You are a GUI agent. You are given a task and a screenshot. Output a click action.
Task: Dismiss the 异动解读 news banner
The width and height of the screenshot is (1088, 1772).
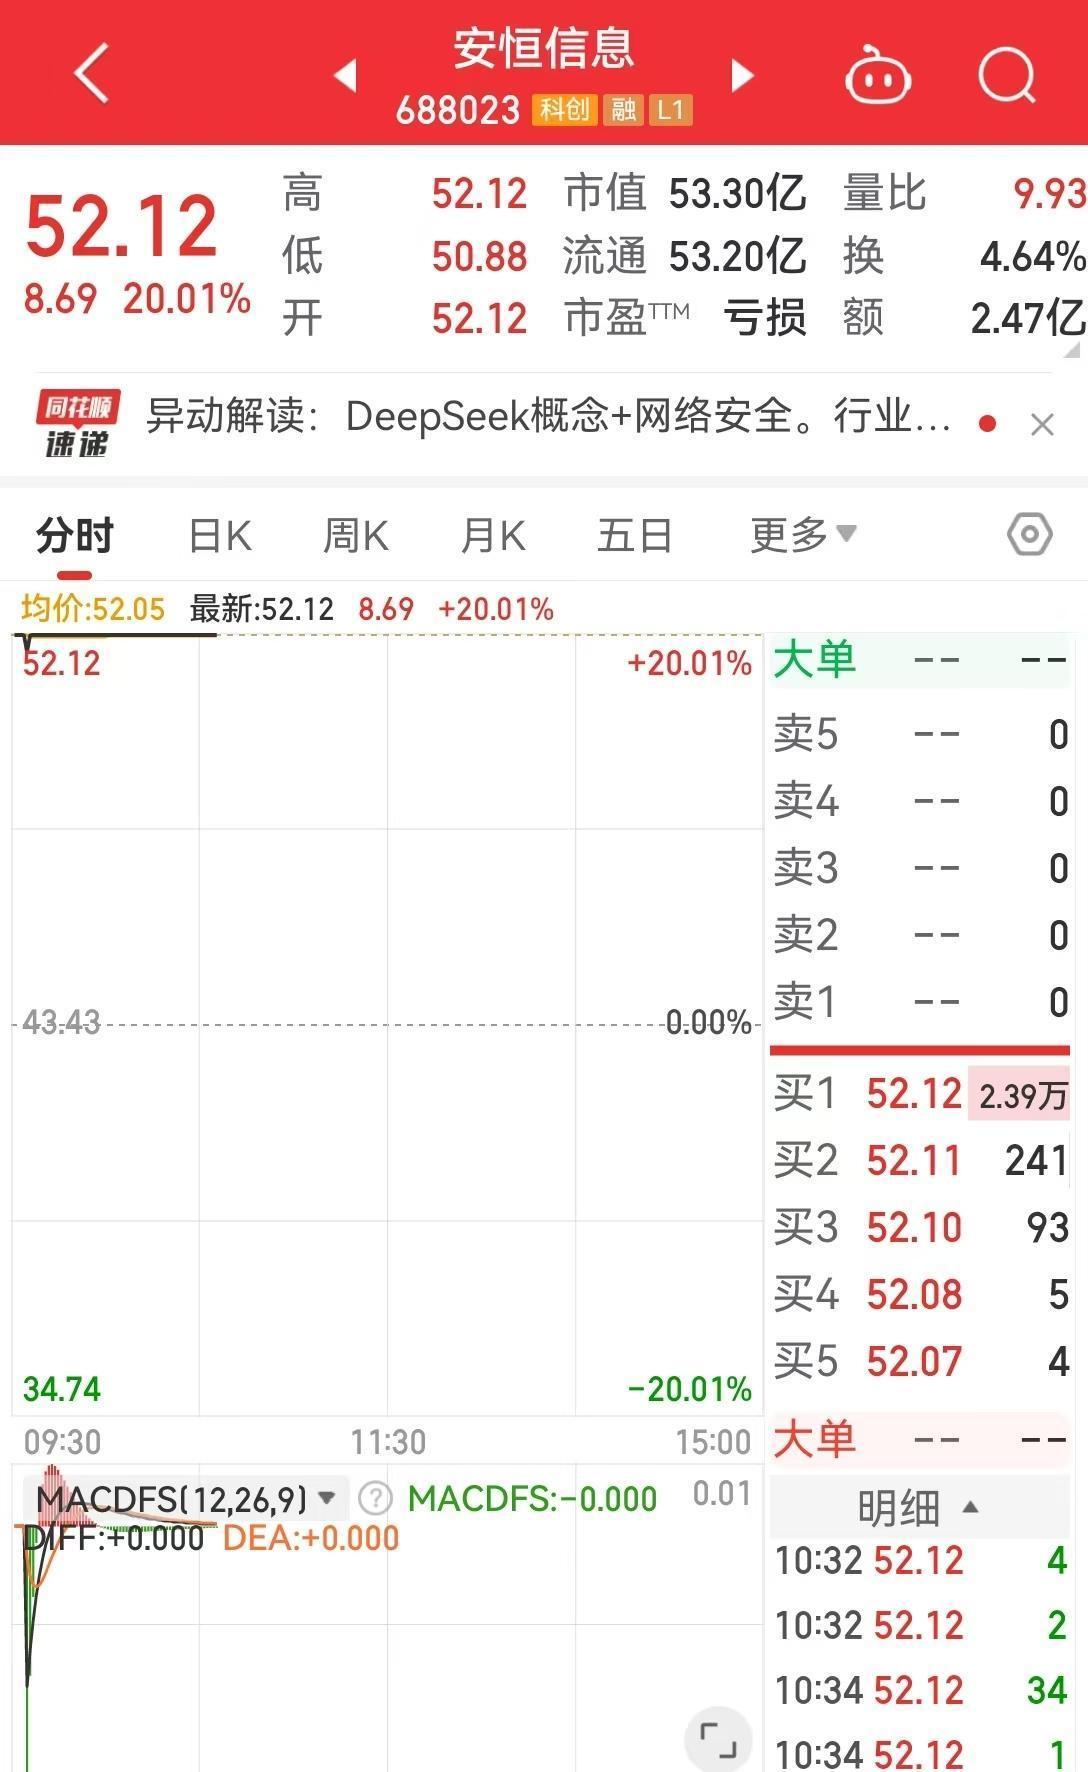tap(1042, 425)
